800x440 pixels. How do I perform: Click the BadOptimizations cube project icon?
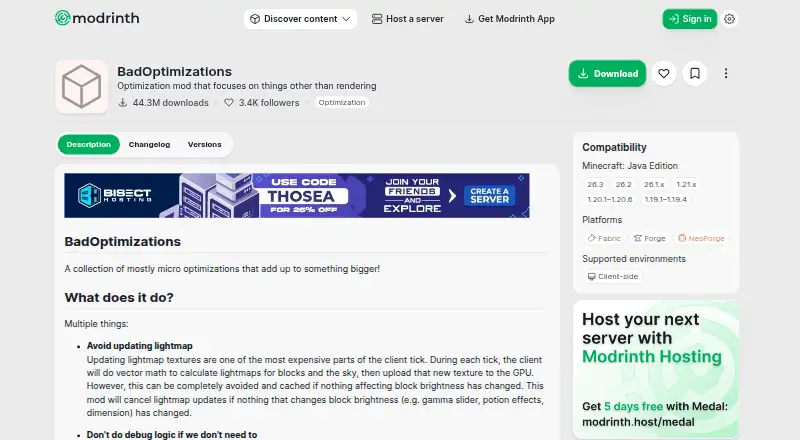pyautogui.click(x=82, y=87)
